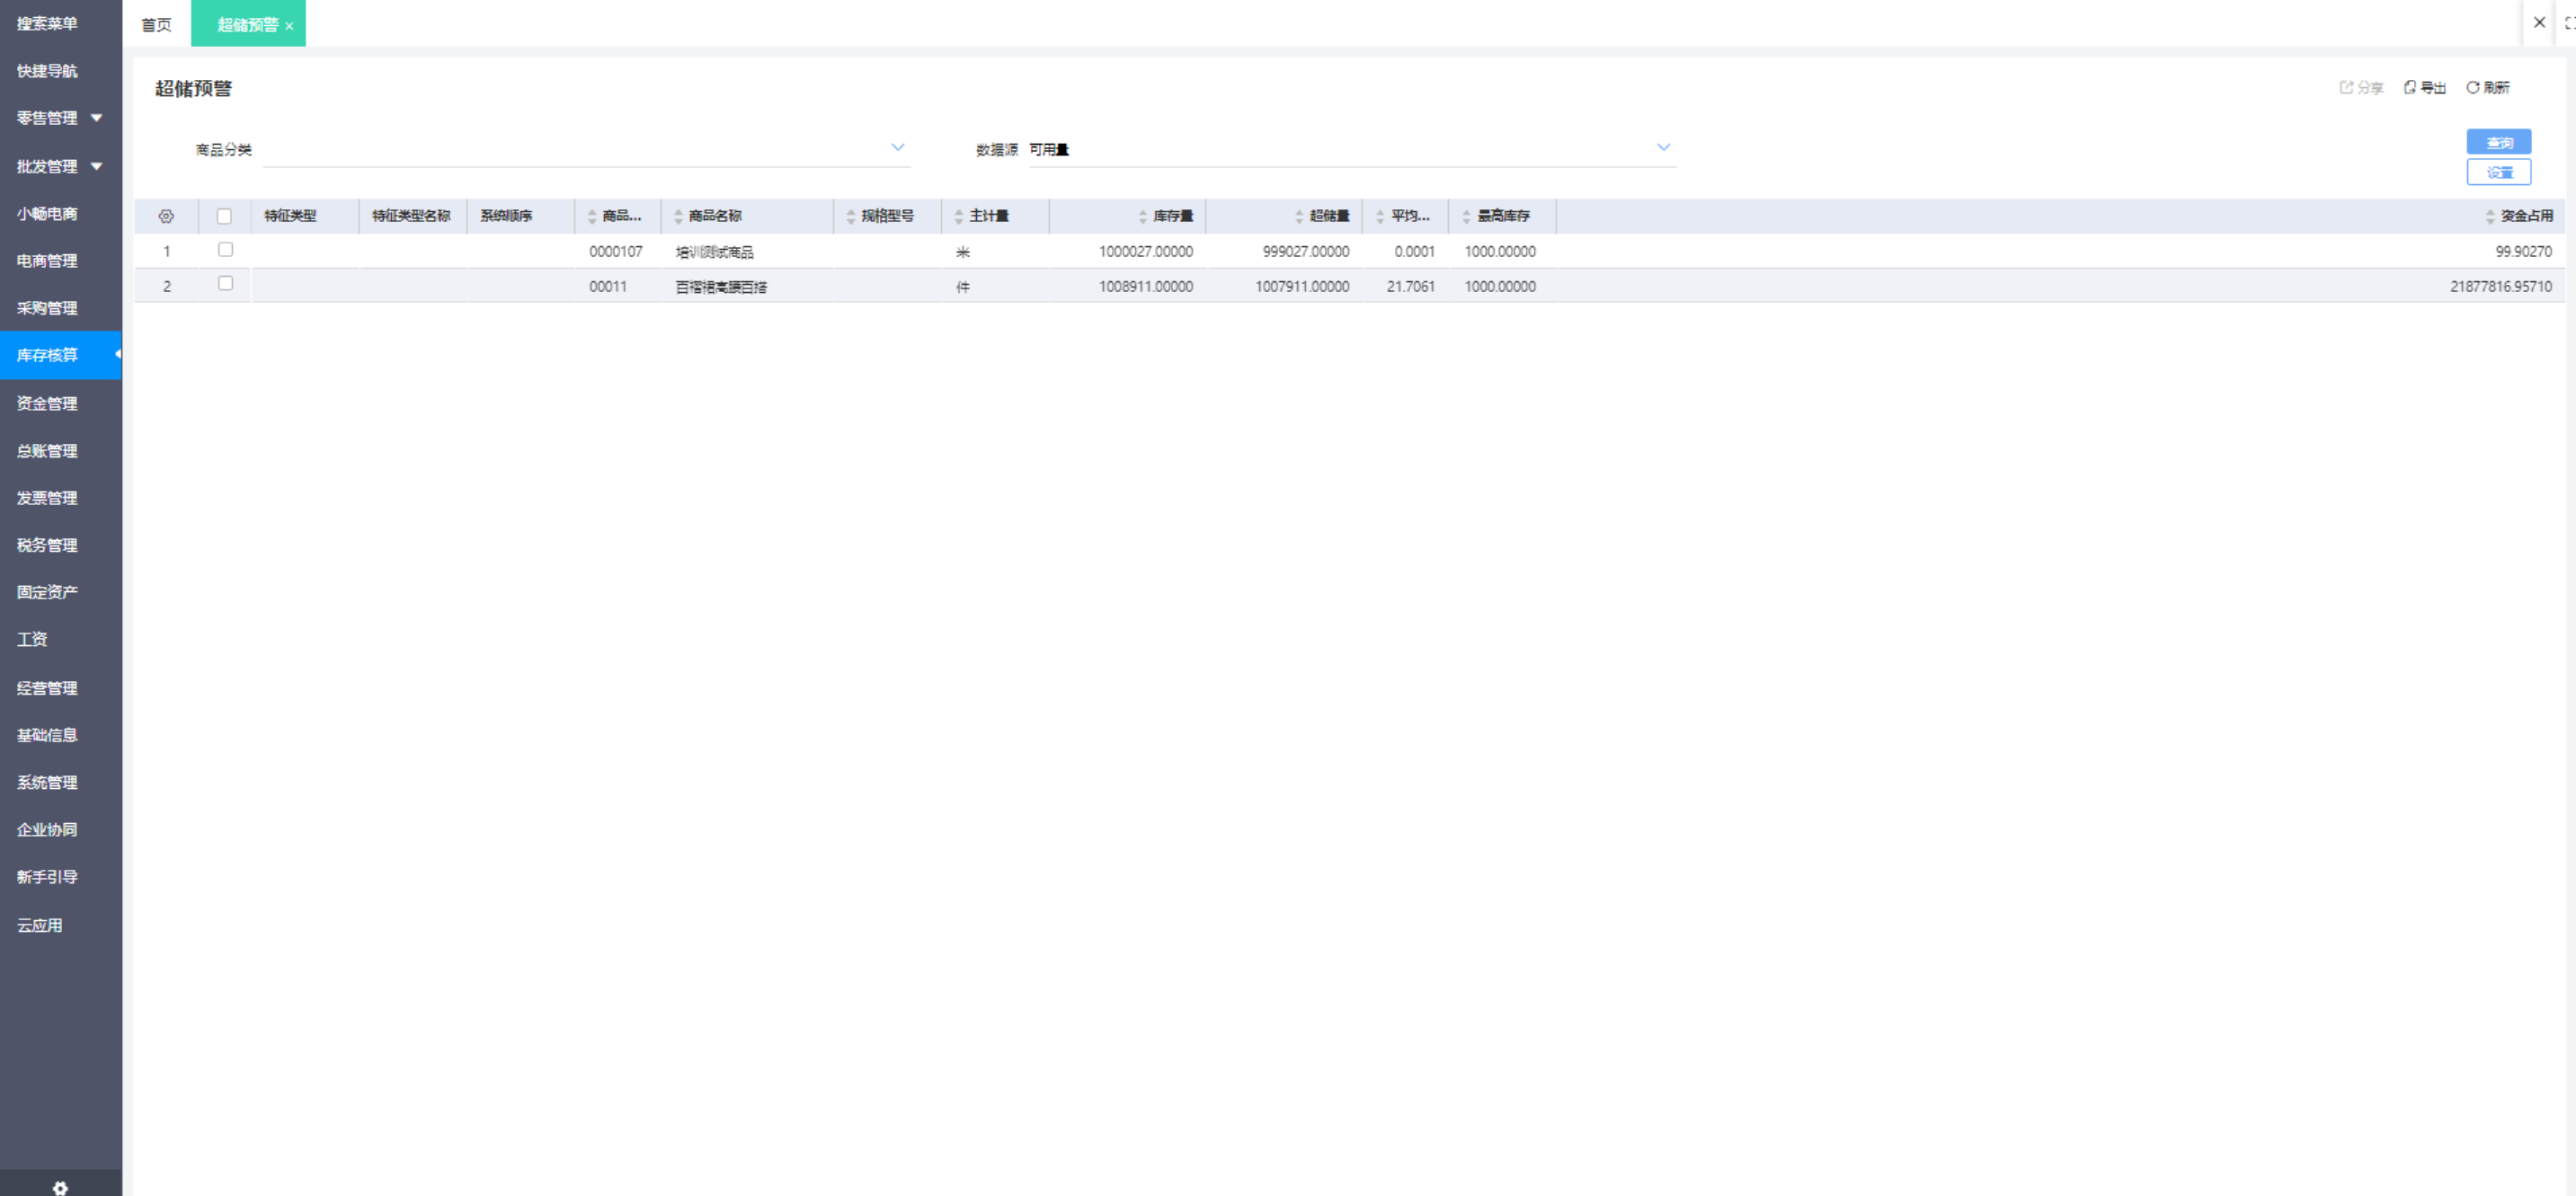The width and height of the screenshot is (2576, 1196).
Task: Click the 库存核算 sidebar icon
Action: 62,355
